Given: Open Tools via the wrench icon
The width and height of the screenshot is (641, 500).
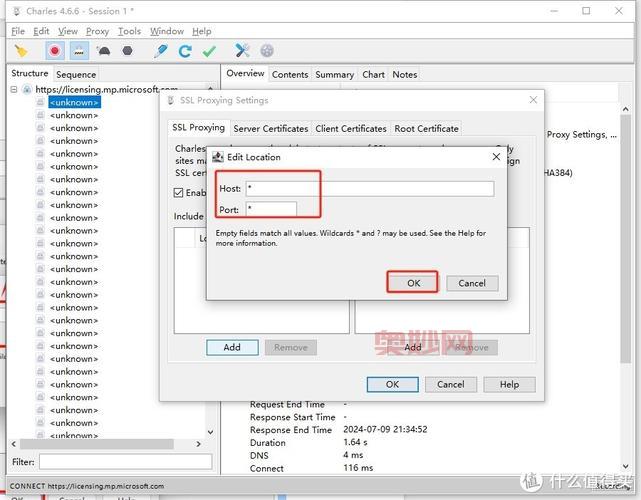Looking at the screenshot, I should coord(242,51).
